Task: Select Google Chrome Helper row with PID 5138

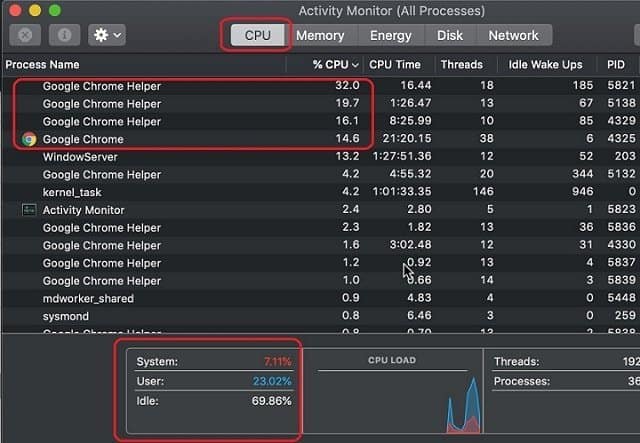Action: click(321, 104)
